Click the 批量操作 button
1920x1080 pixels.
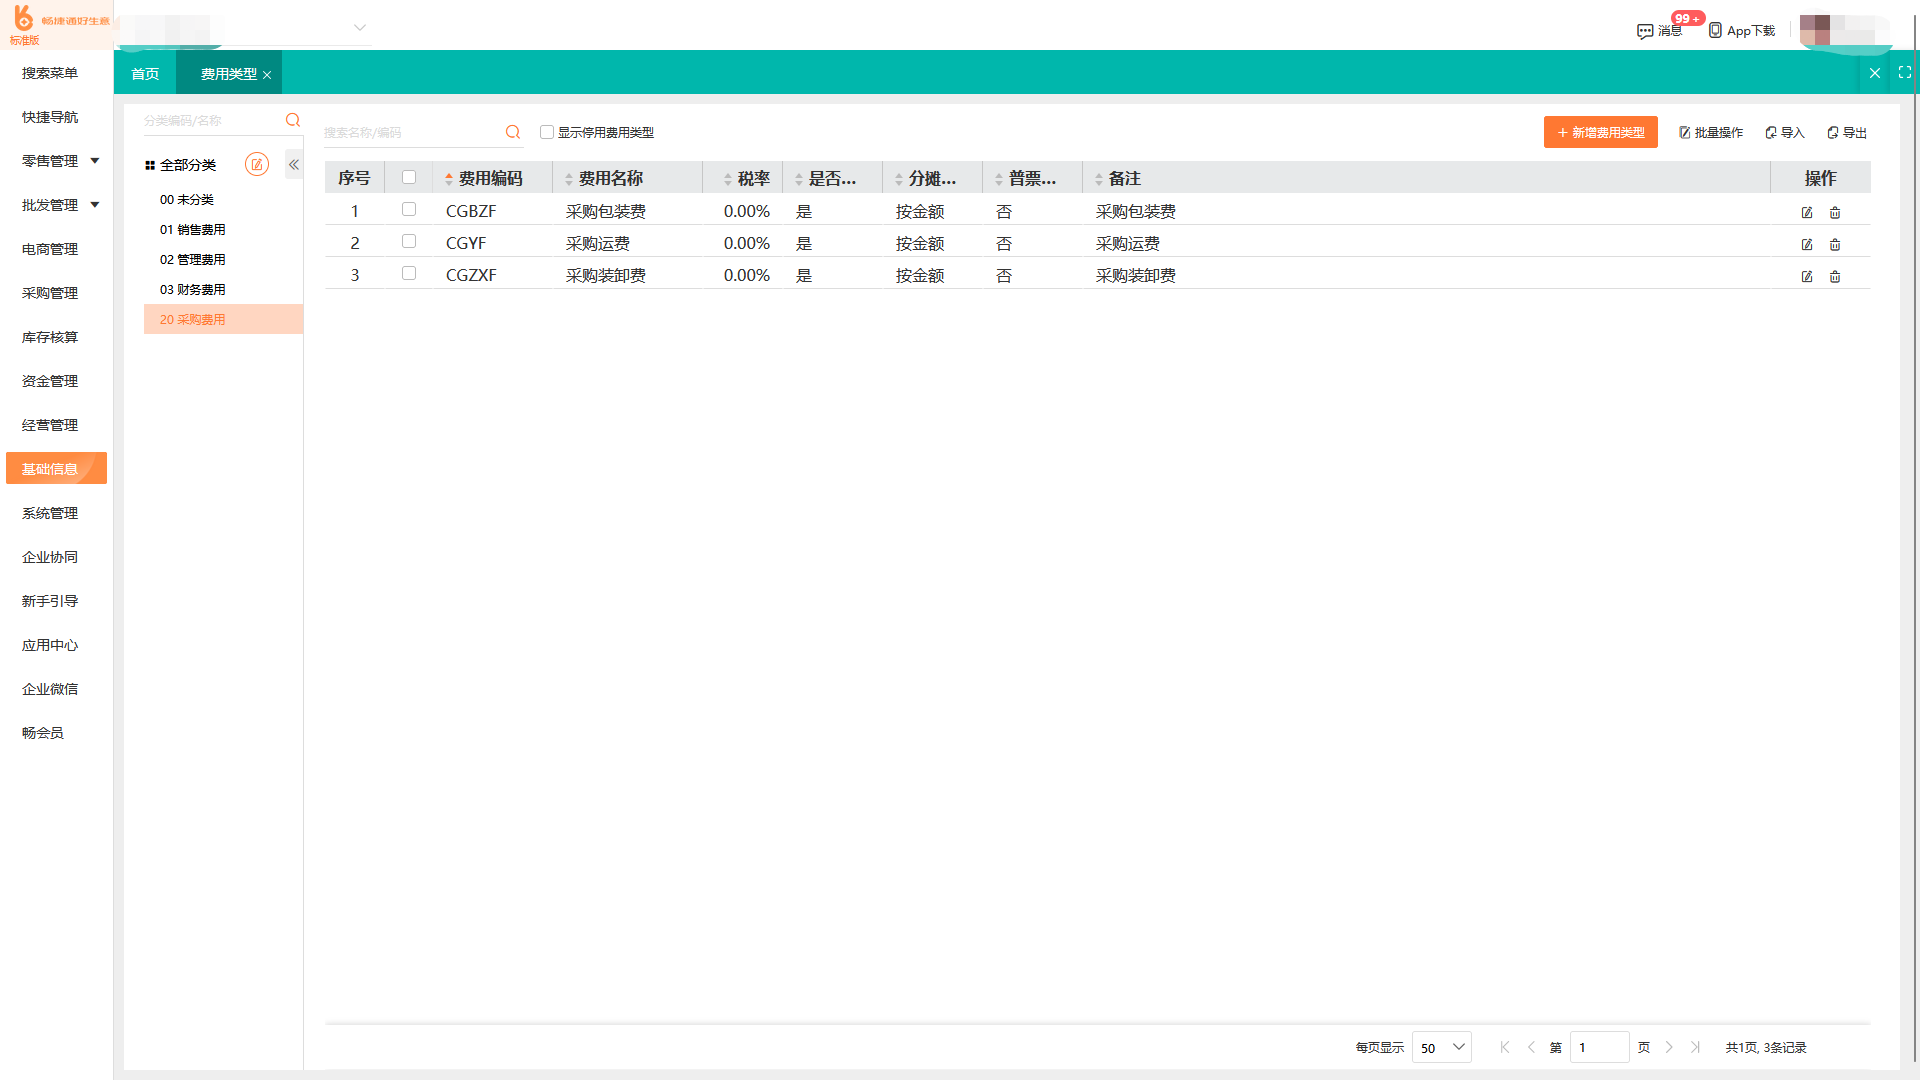pos(1709,131)
